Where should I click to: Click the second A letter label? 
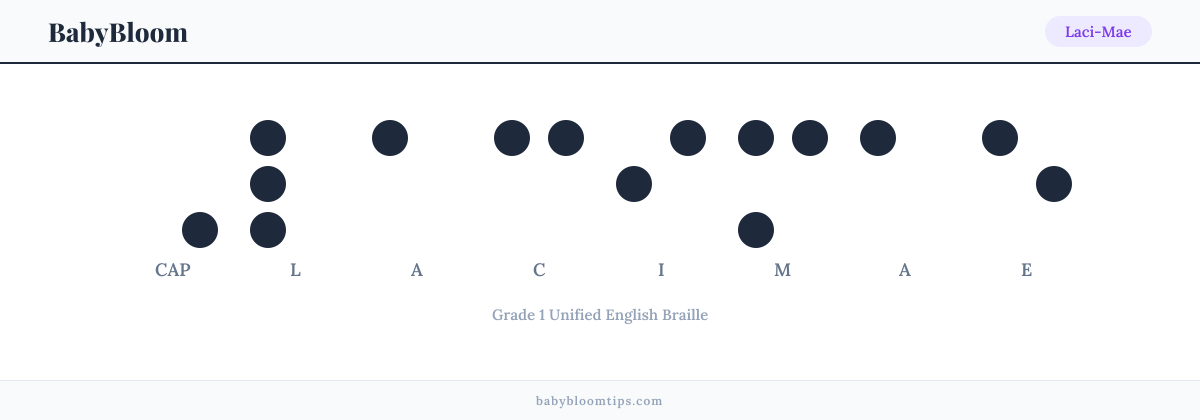click(x=905, y=270)
